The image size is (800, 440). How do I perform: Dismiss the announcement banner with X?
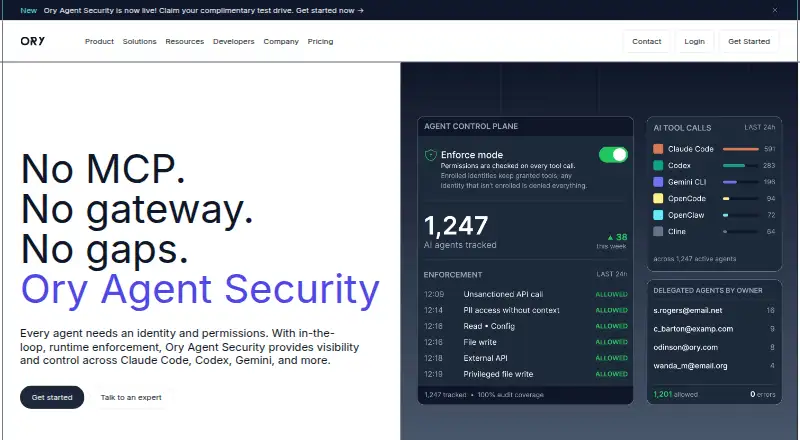point(775,10)
